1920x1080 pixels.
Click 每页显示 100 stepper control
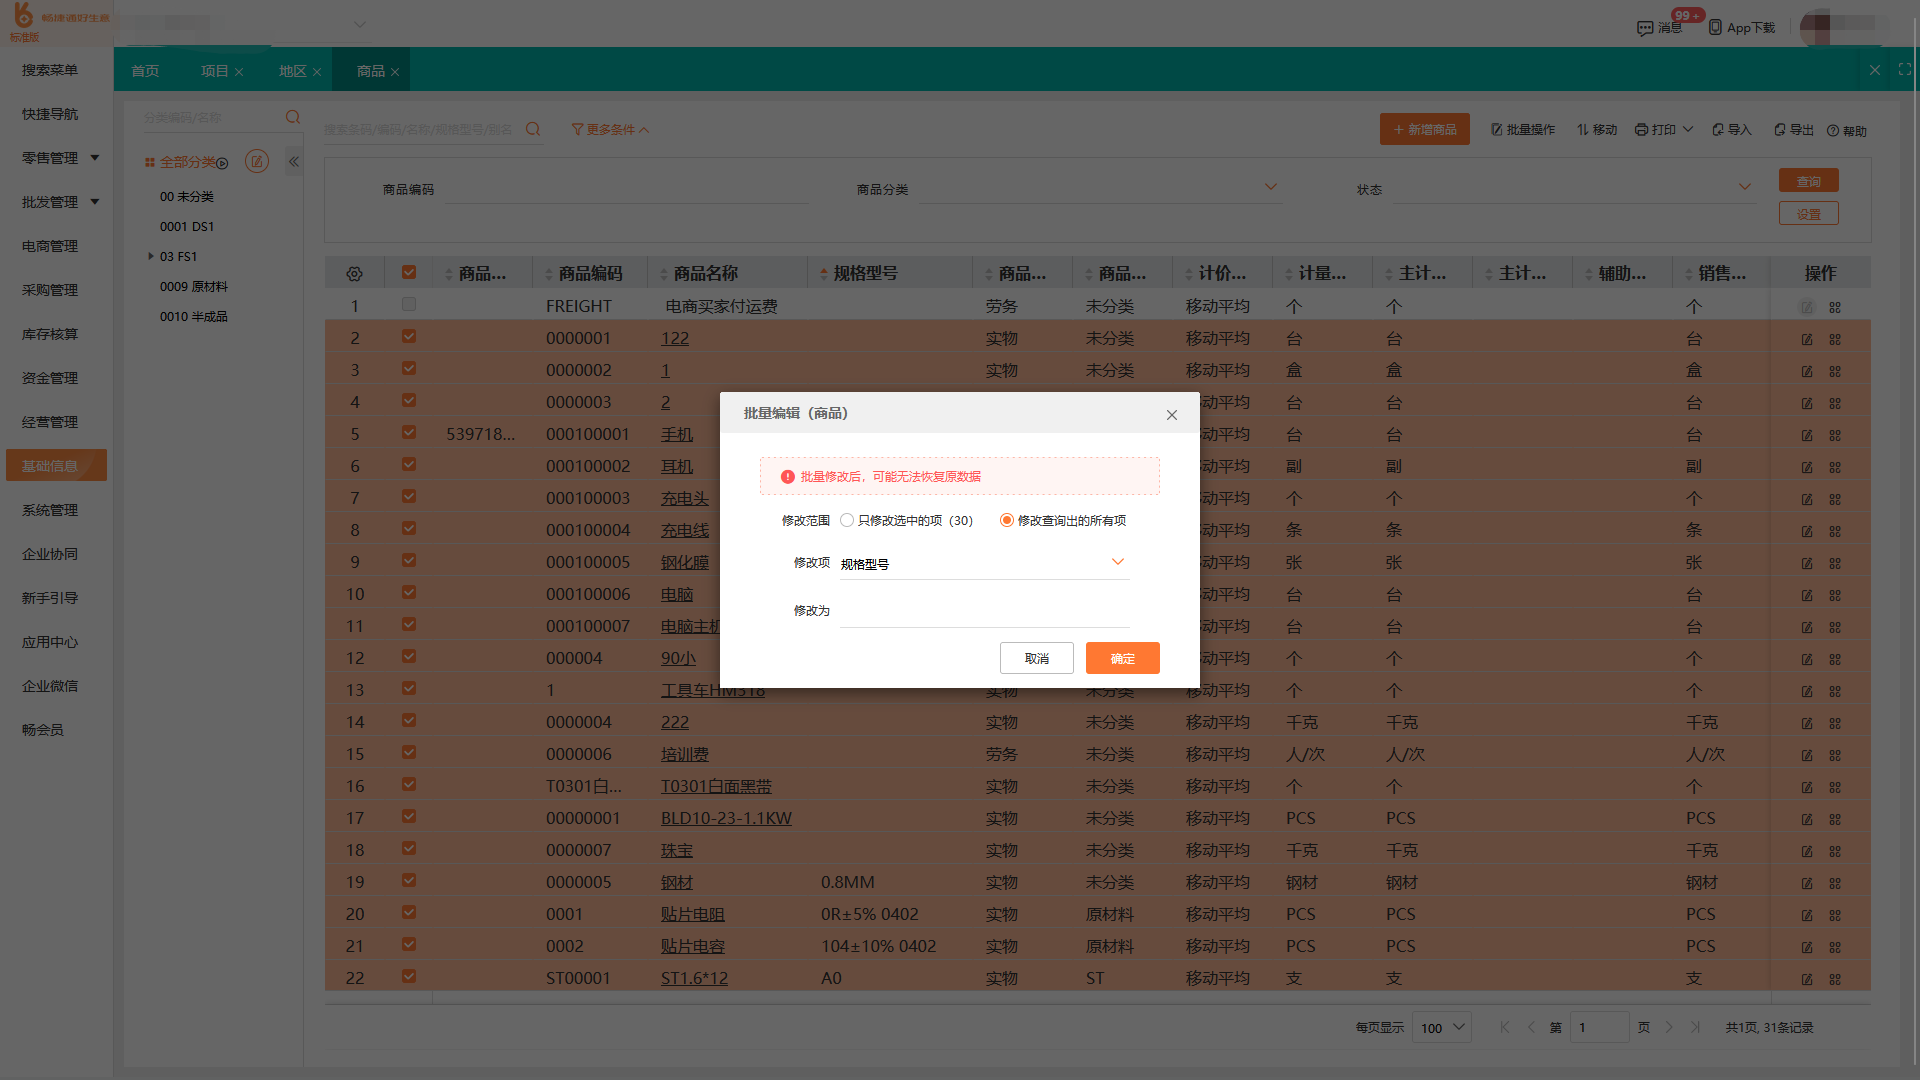pyautogui.click(x=1441, y=1027)
